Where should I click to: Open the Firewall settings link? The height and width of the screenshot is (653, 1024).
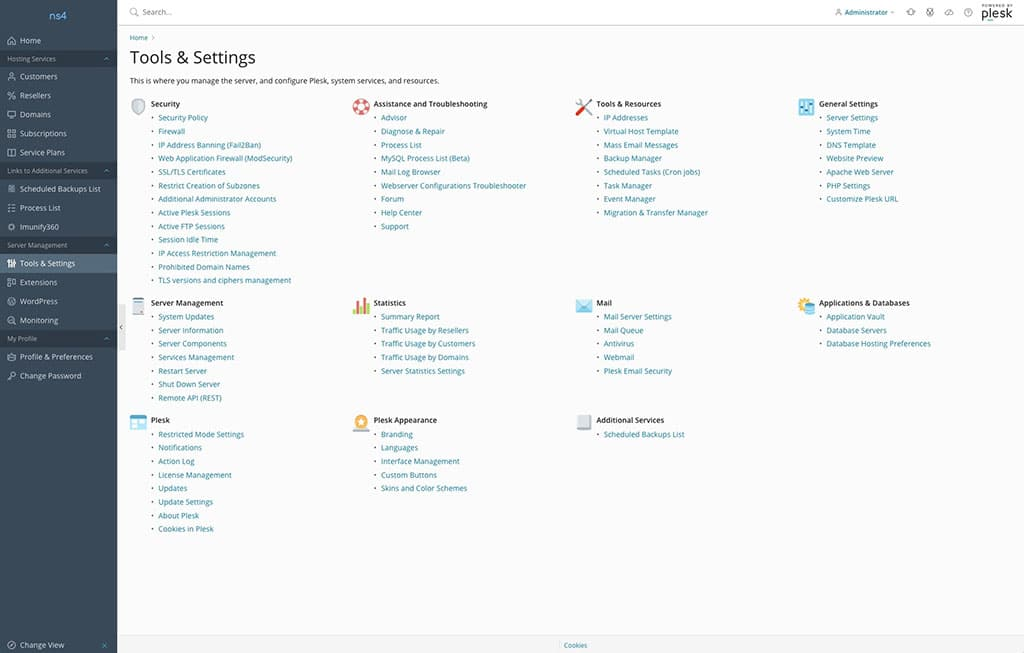click(170, 131)
